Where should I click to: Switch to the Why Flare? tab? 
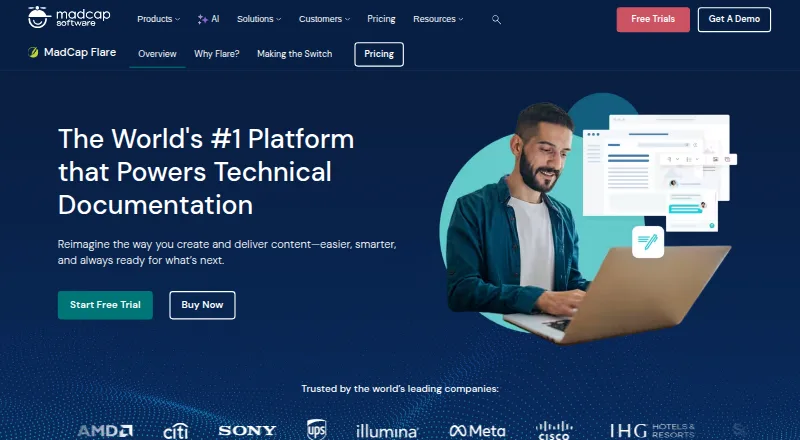216,54
